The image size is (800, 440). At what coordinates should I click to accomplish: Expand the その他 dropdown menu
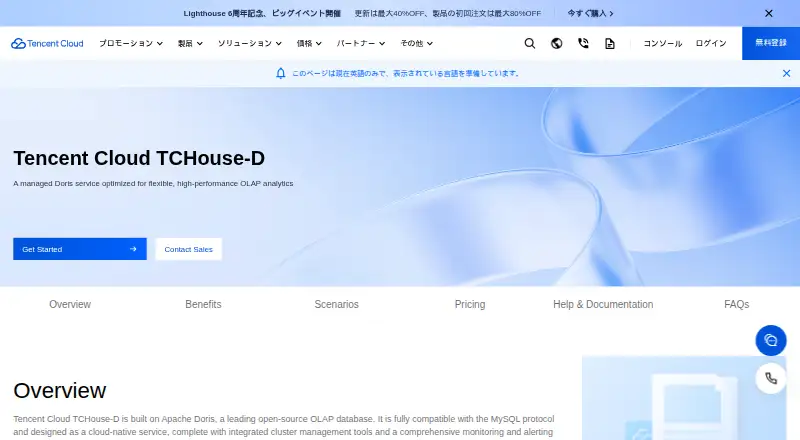click(417, 43)
